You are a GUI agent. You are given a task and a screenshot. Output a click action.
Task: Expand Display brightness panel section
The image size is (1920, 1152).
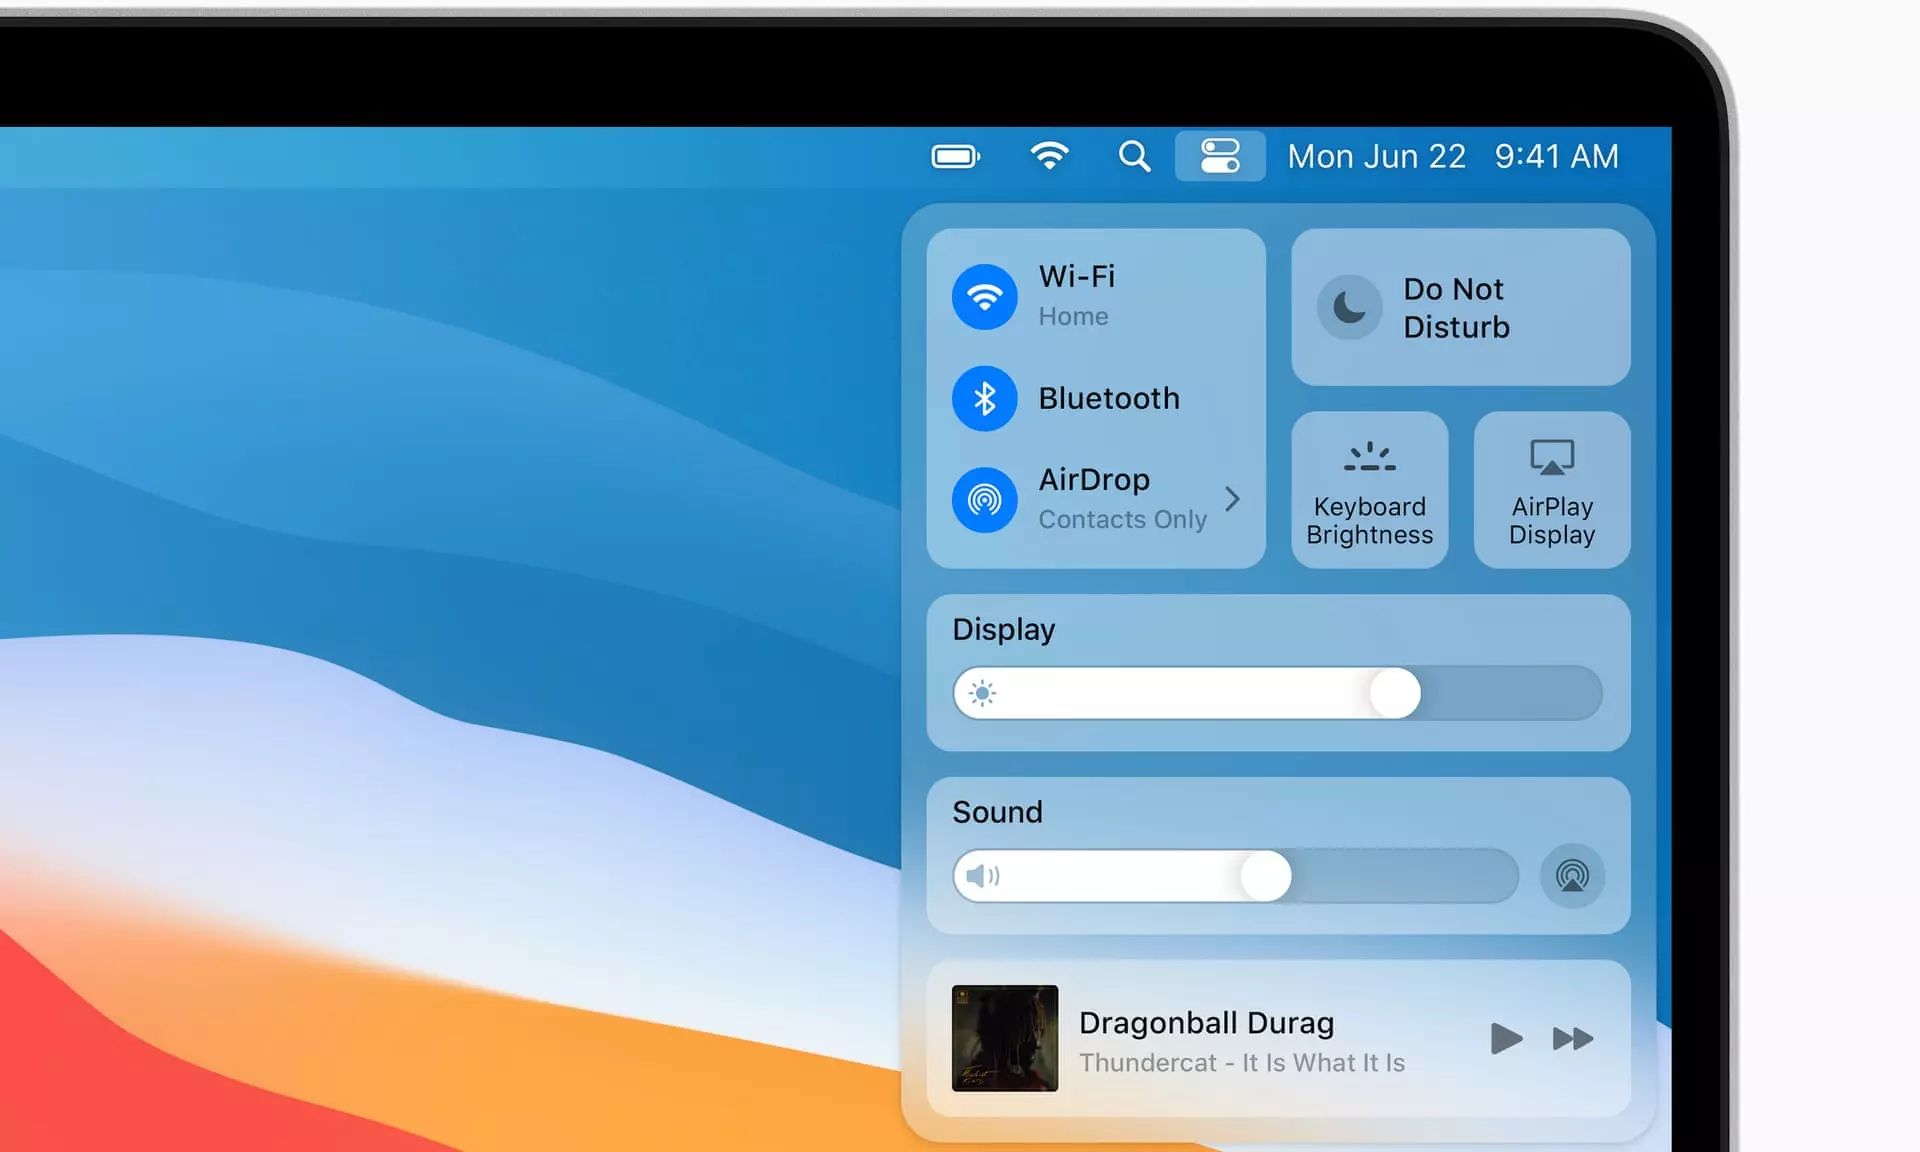pos(1003,628)
